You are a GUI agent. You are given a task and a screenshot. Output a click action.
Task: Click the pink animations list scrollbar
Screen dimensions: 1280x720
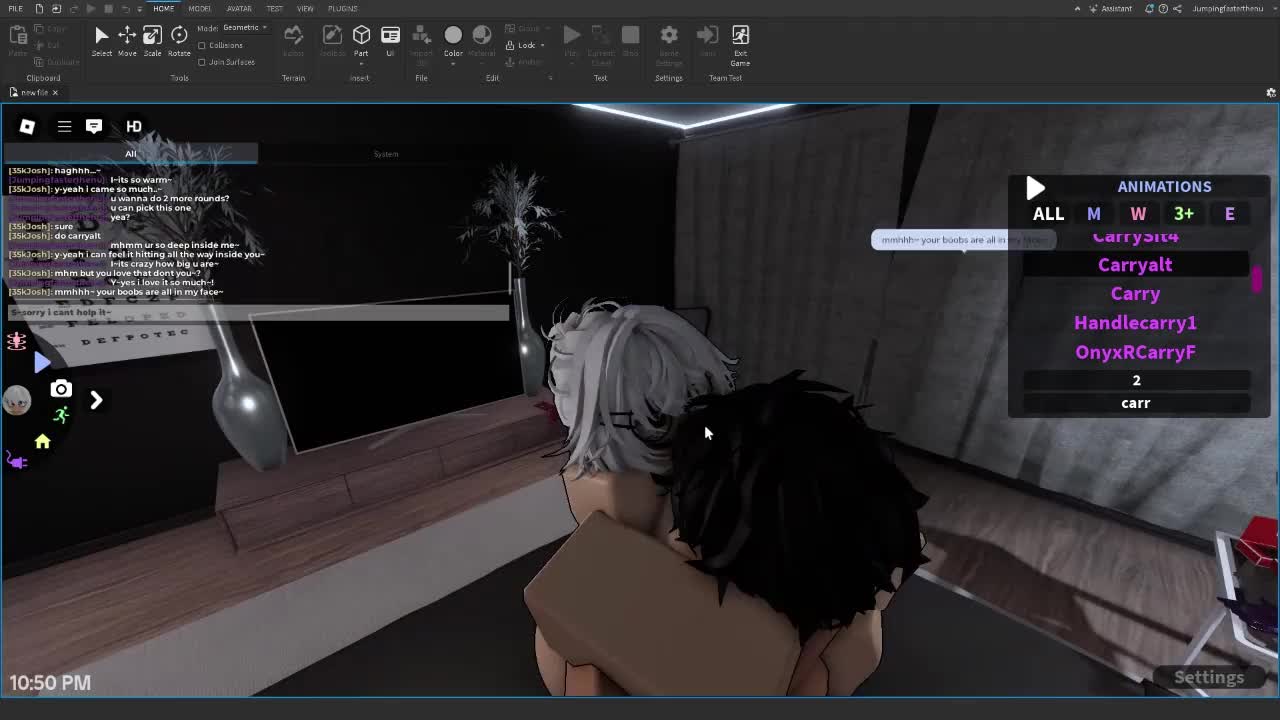point(1256,279)
